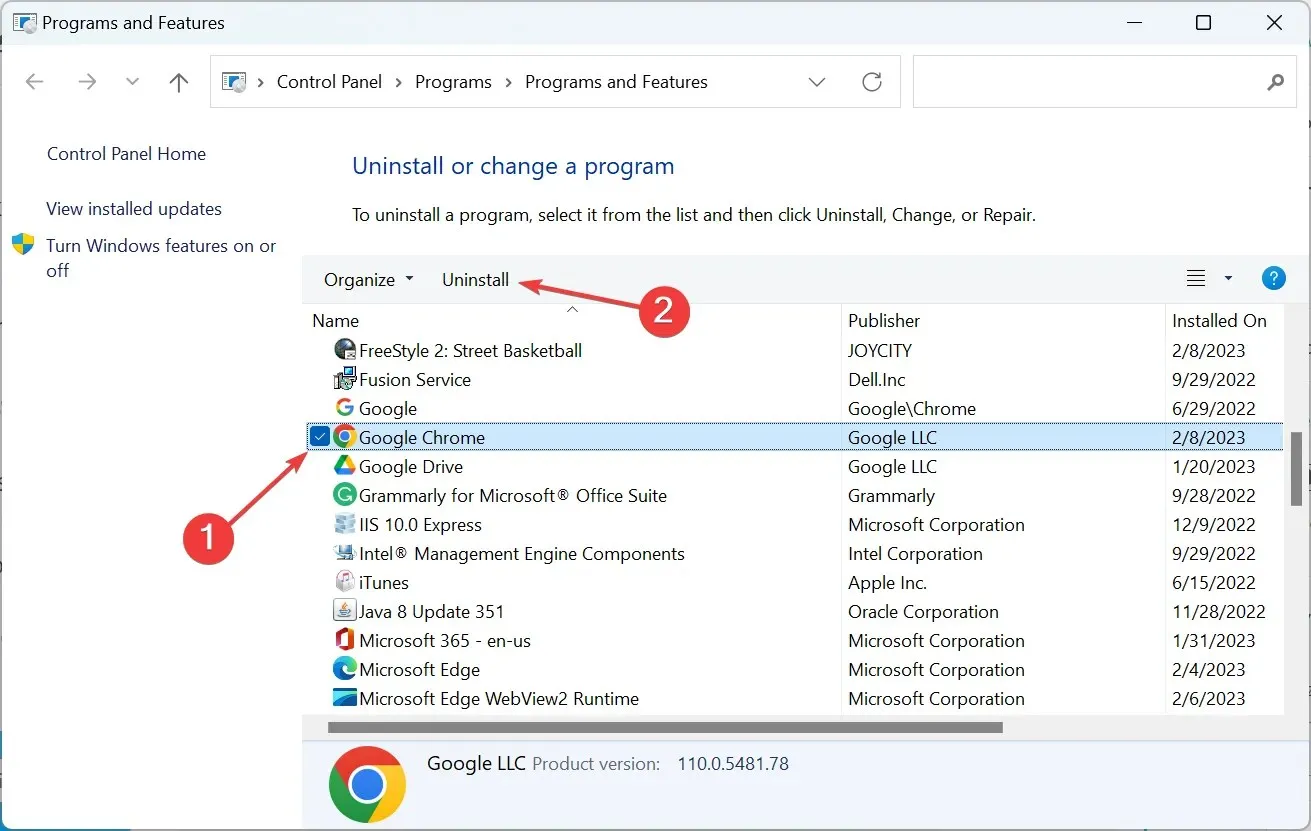The width and height of the screenshot is (1311, 831).
Task: Go back with the left arrow
Action: pos(35,82)
